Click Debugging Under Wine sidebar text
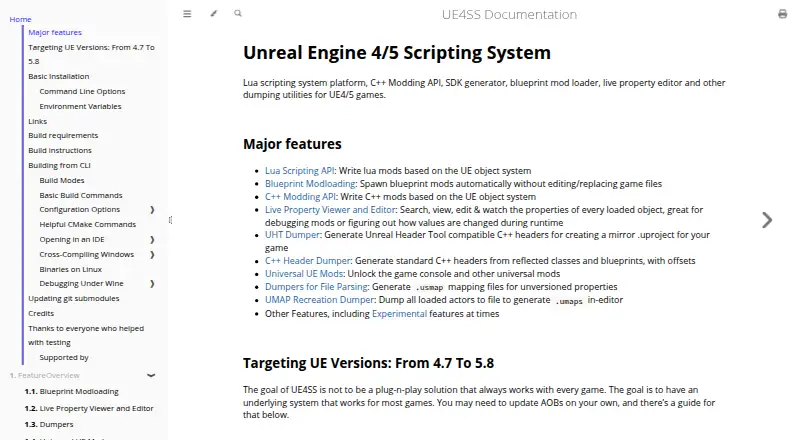The width and height of the screenshot is (800, 440). tap(81, 283)
